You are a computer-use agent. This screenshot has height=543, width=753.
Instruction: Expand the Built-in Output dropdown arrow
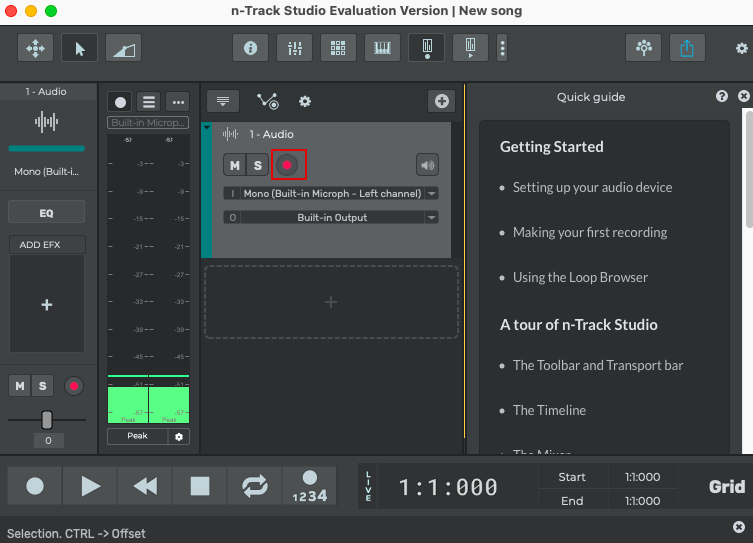[432, 217]
